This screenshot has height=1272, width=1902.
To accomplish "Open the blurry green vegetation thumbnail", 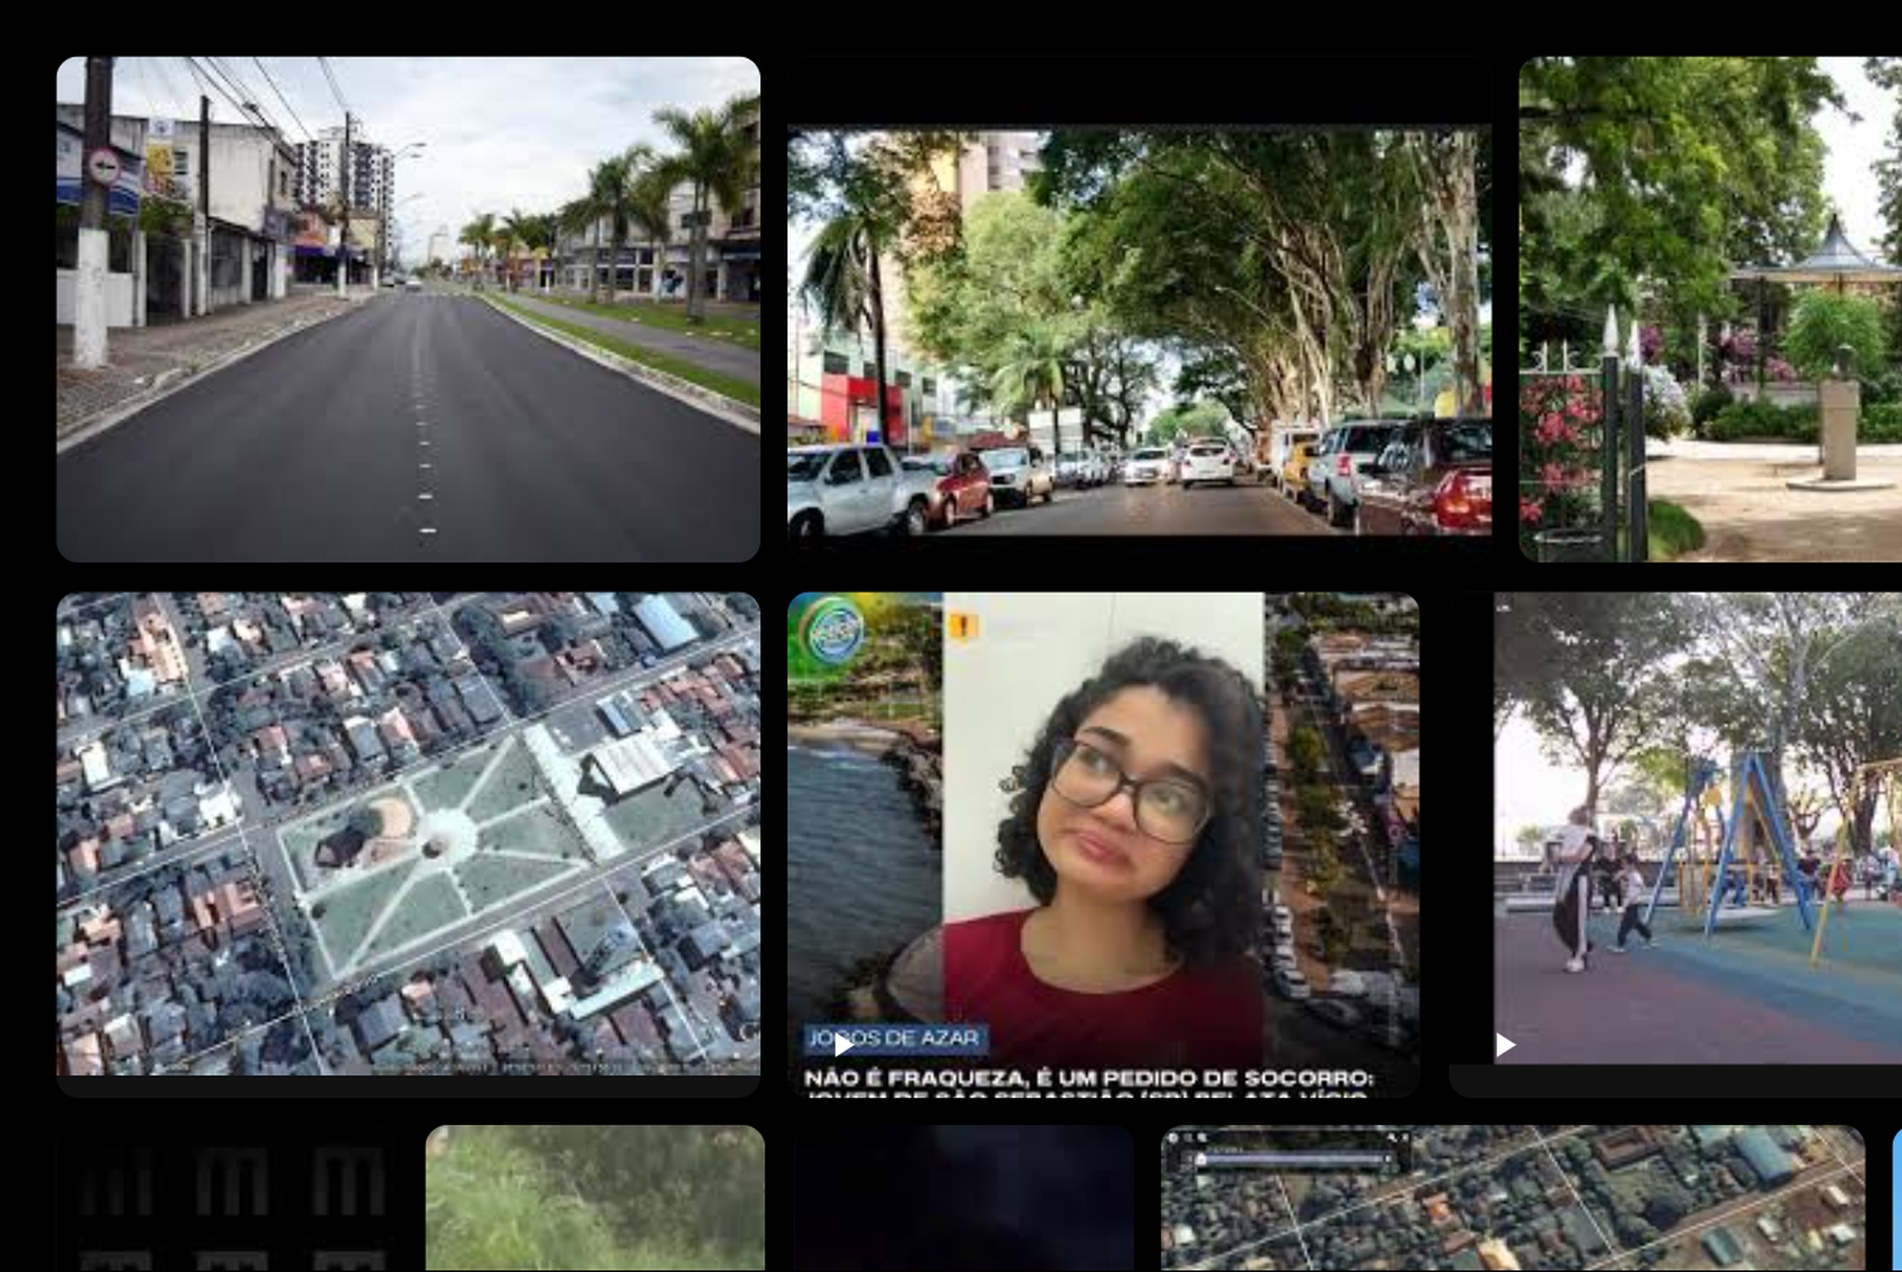I will 595,1198.
